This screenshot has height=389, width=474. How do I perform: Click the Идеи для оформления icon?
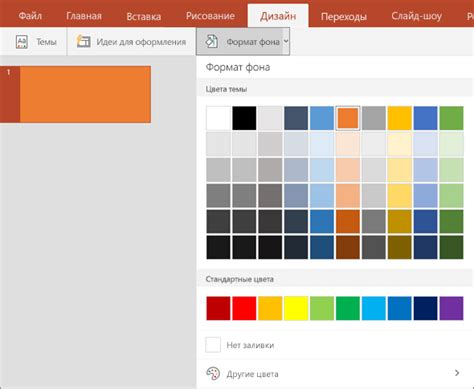(83, 42)
